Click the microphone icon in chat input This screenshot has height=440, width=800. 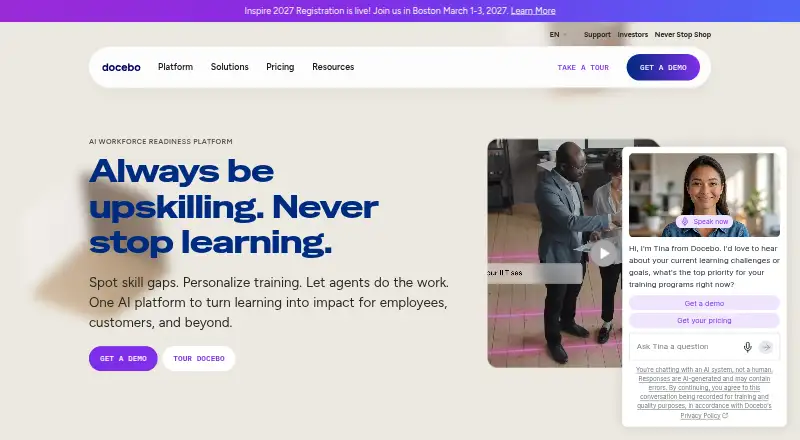pyautogui.click(x=747, y=347)
